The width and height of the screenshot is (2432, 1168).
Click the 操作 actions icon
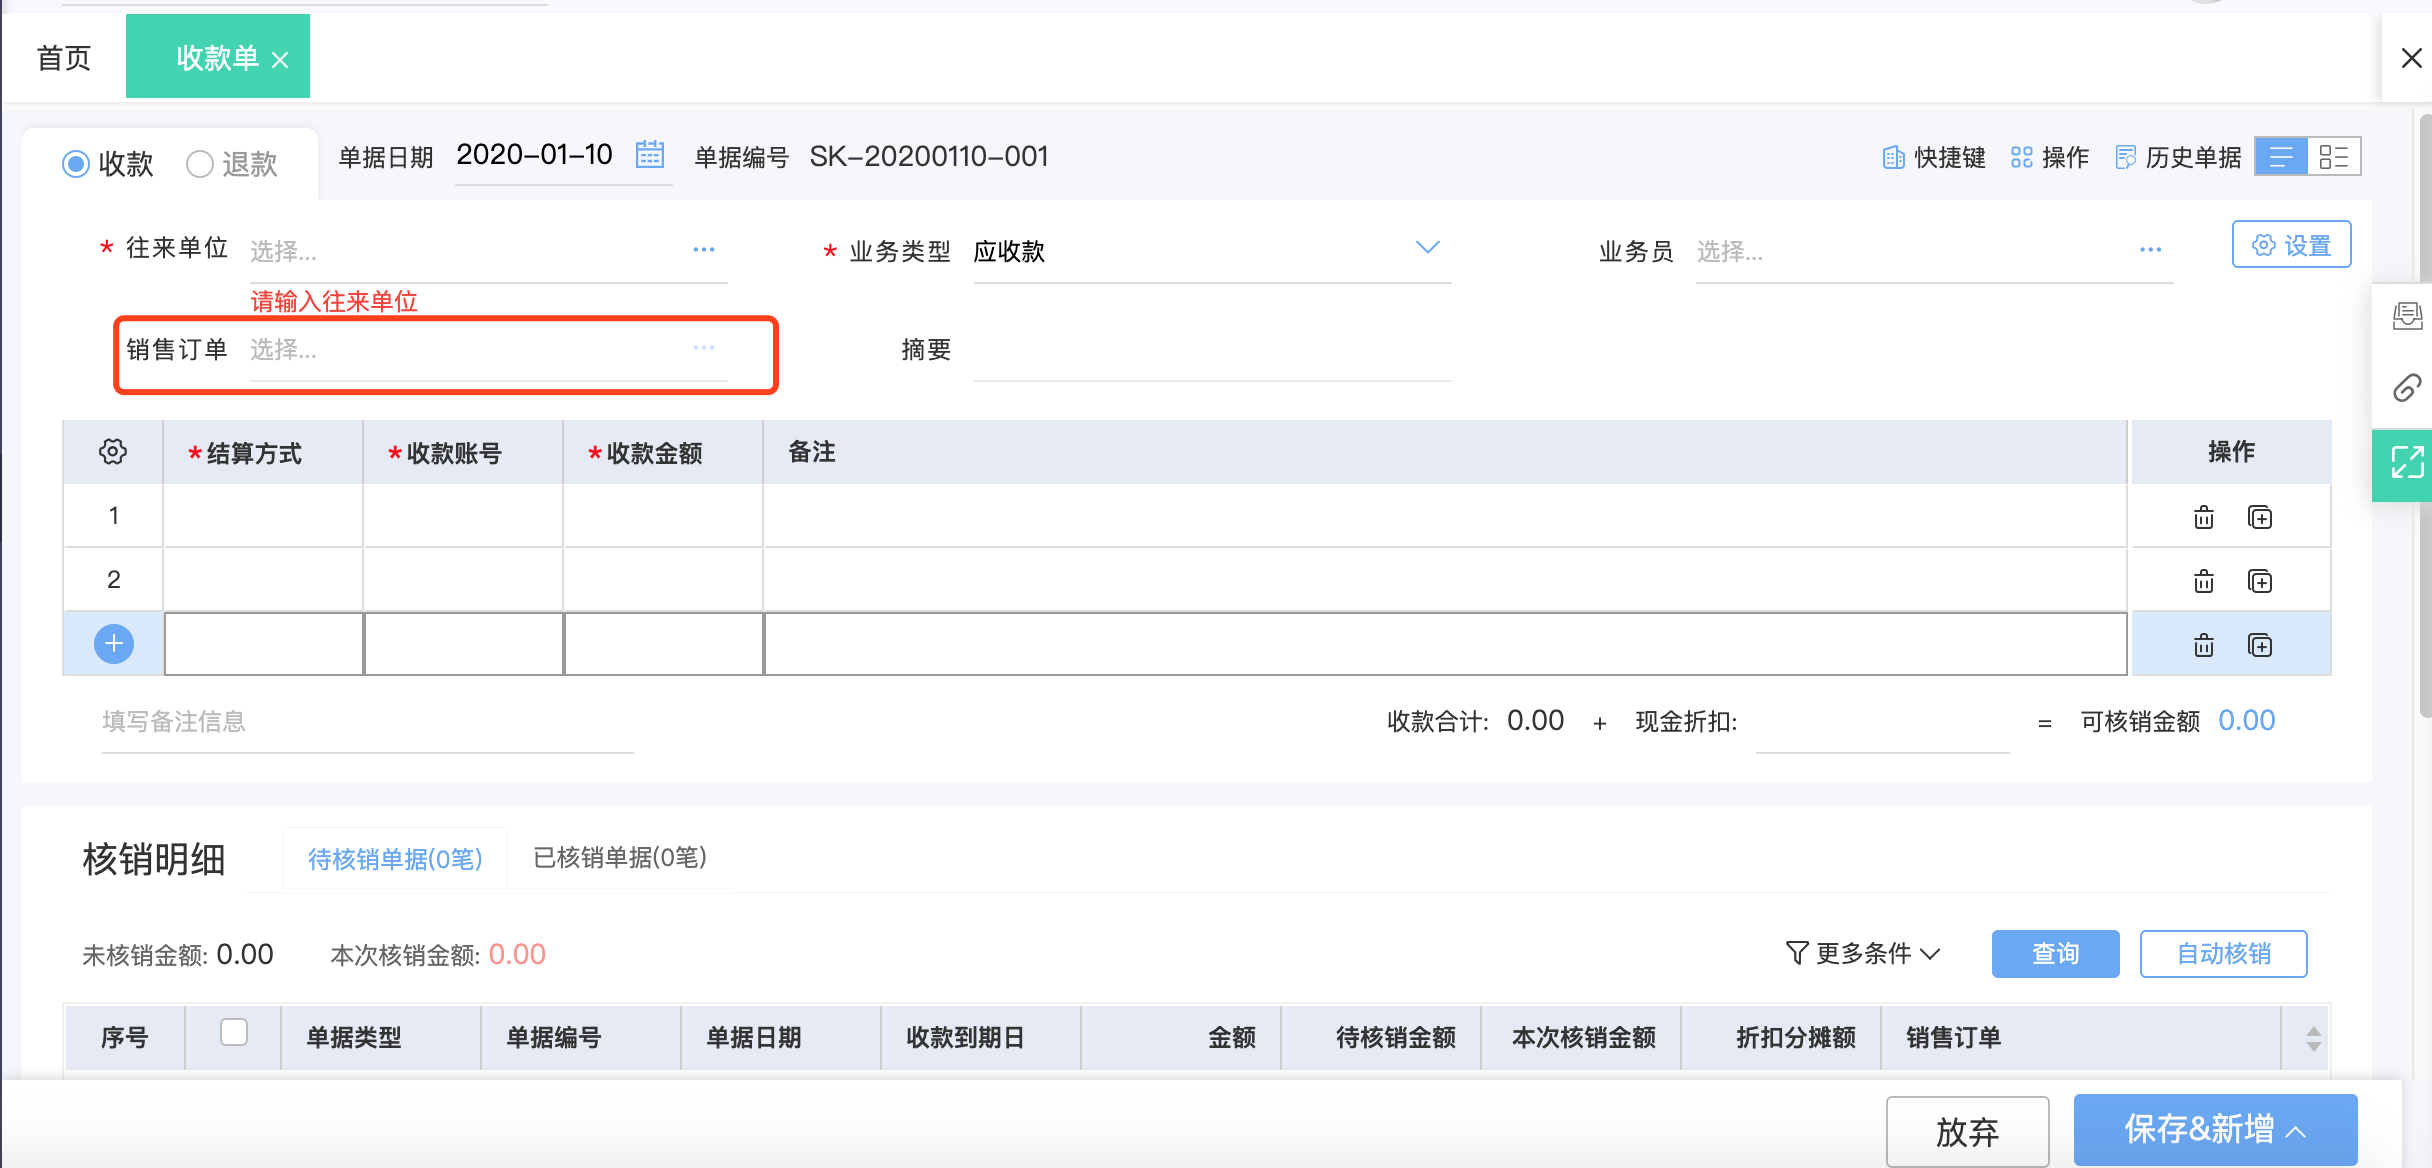(2050, 157)
